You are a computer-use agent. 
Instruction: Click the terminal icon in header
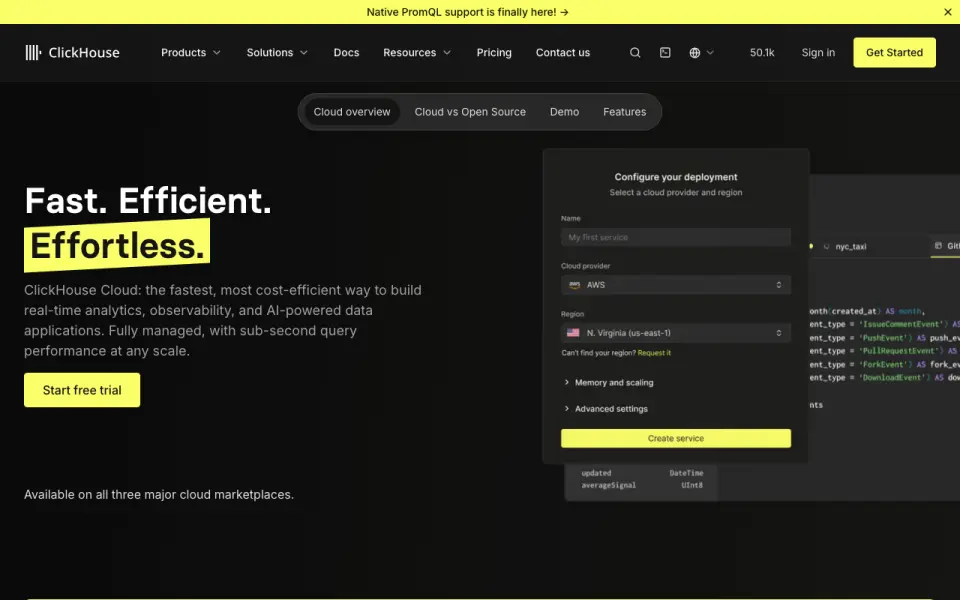(665, 53)
